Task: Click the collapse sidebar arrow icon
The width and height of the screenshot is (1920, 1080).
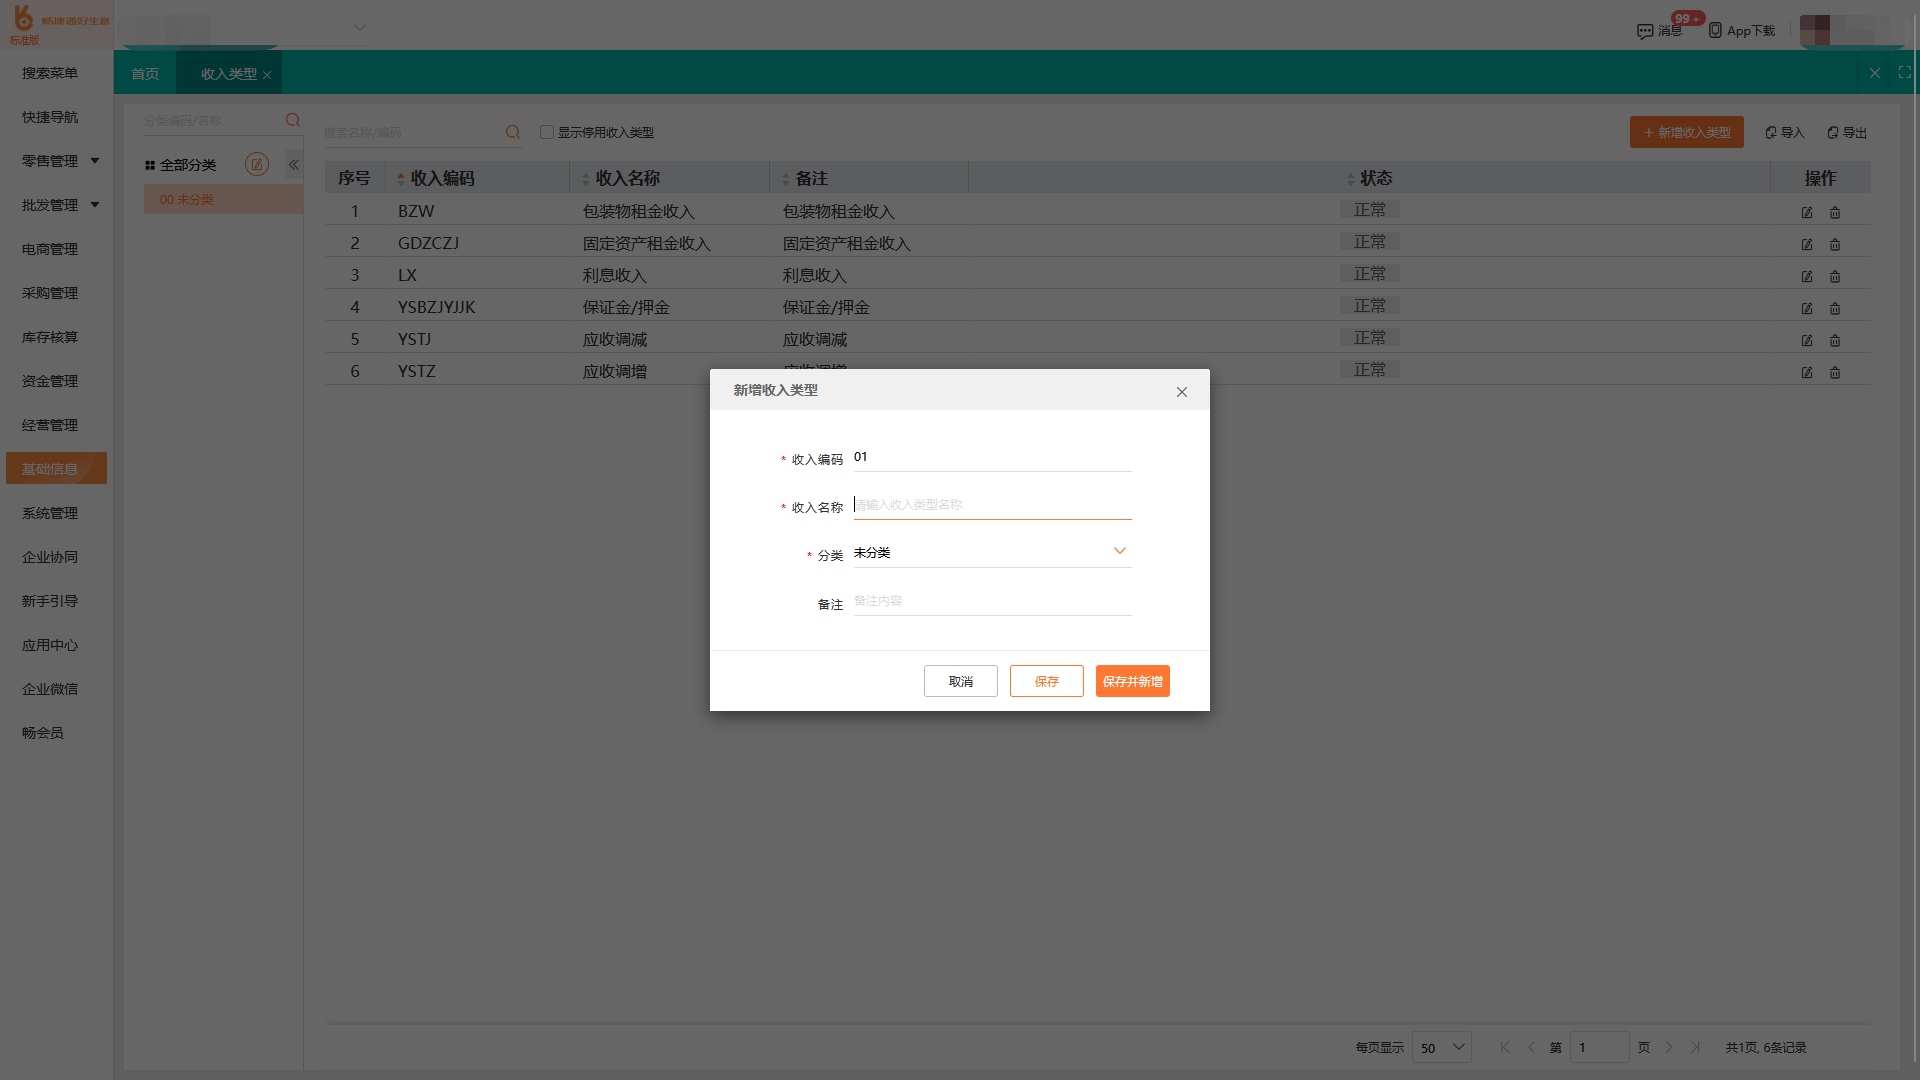Action: (x=294, y=165)
